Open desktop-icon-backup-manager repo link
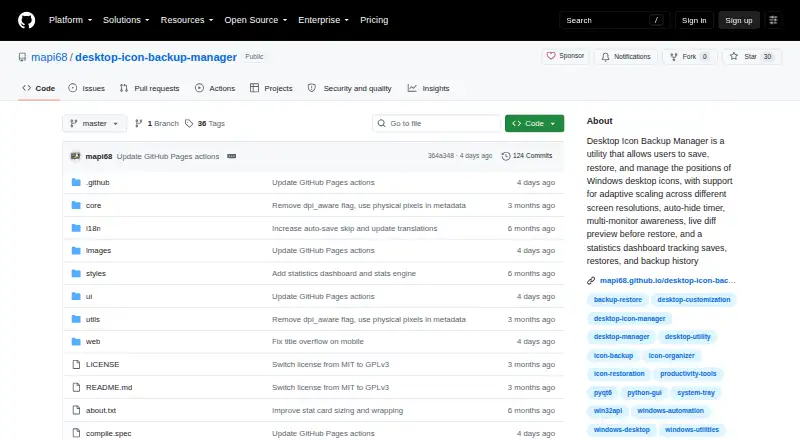This screenshot has height=440, width=800. pos(156,57)
